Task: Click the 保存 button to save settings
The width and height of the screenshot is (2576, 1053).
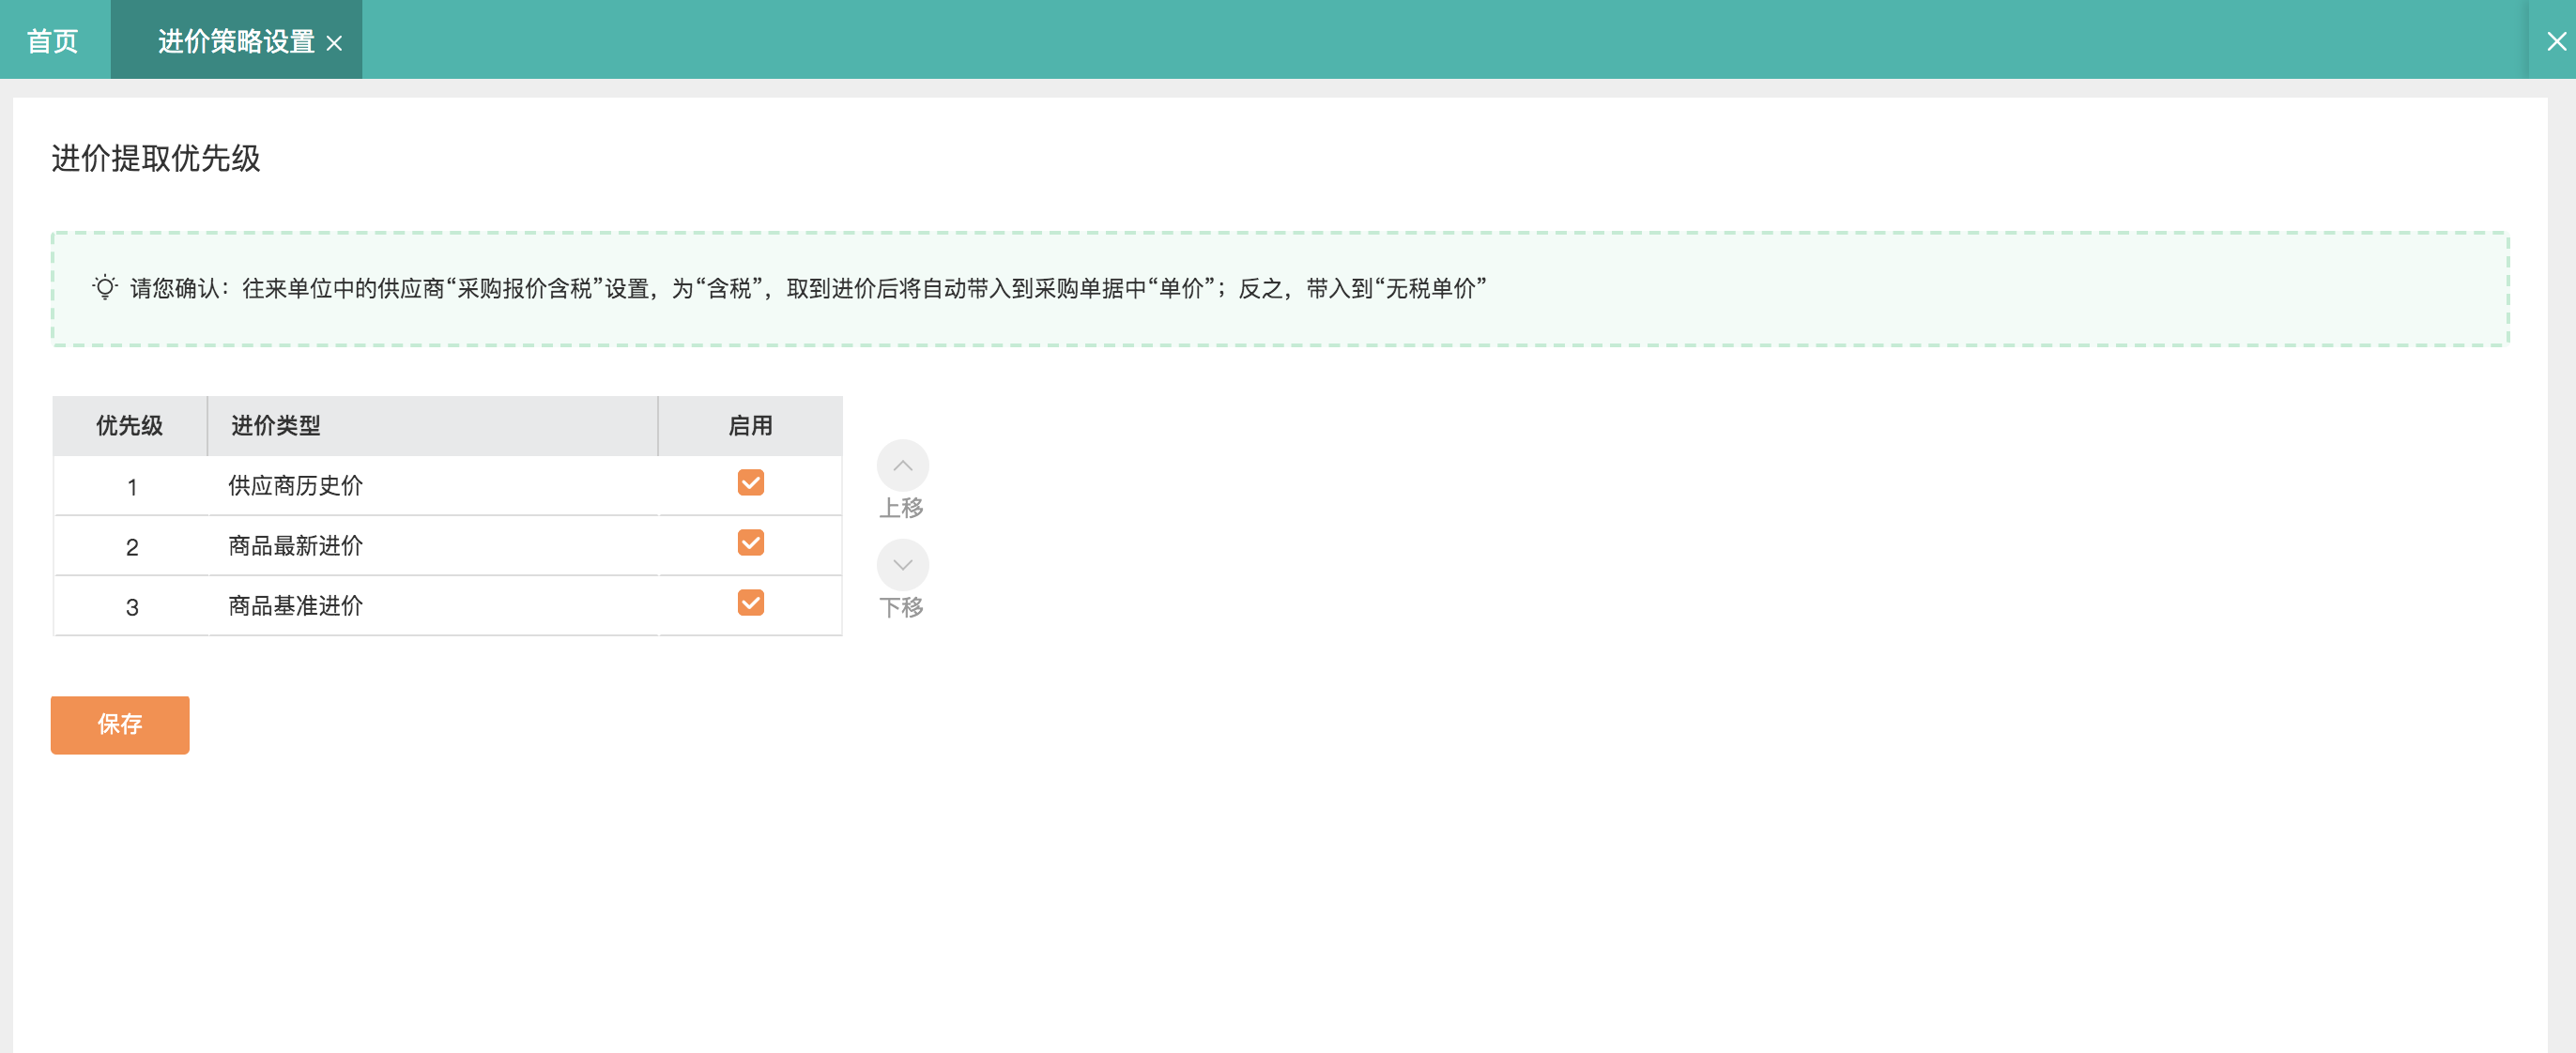Action: coord(120,725)
